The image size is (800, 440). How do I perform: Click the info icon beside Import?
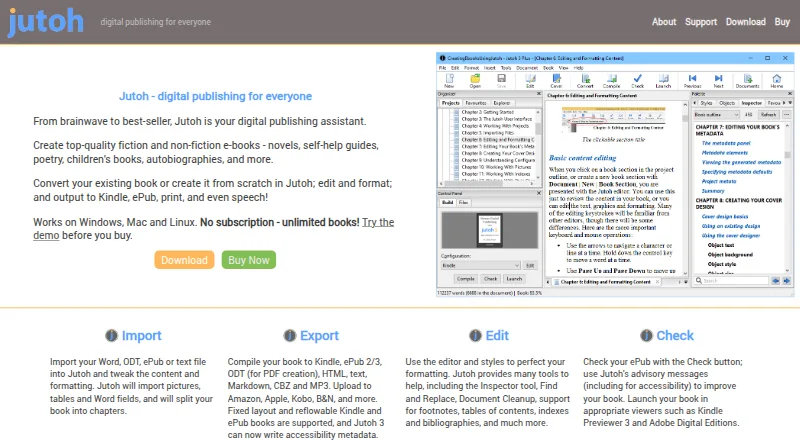111,335
